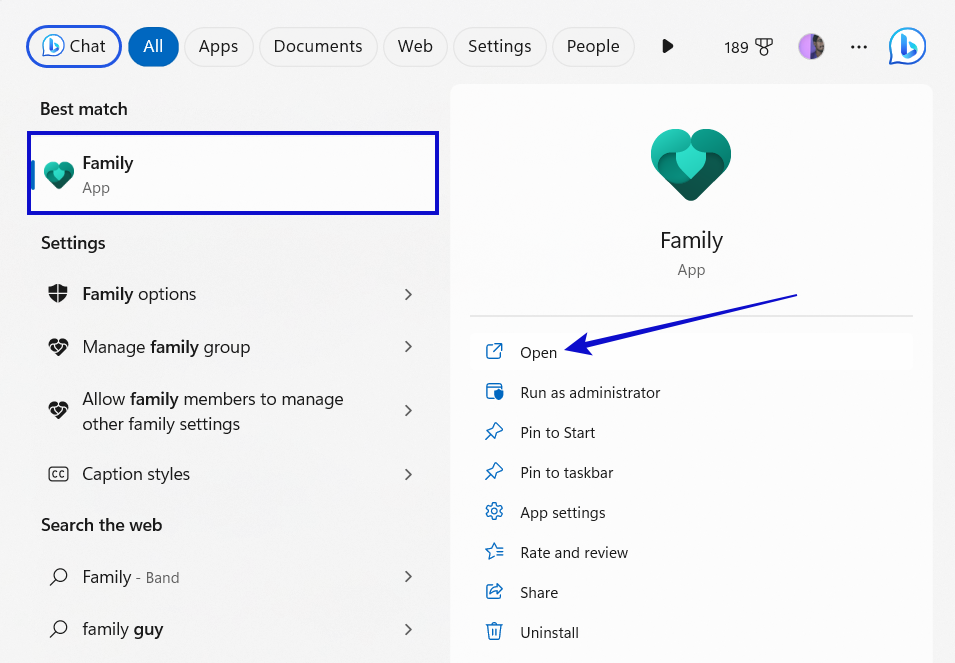The width and height of the screenshot is (955, 663).
Task: Expand the Caption styles chevron
Action: click(408, 475)
